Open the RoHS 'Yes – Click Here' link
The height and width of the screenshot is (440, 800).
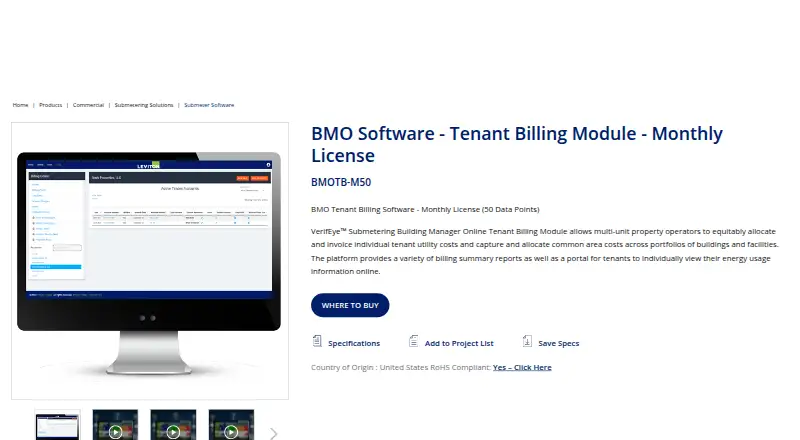[x=522, y=368]
